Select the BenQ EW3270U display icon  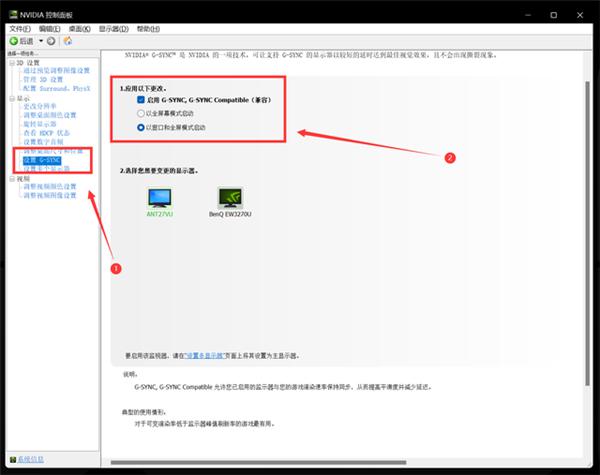(x=230, y=197)
